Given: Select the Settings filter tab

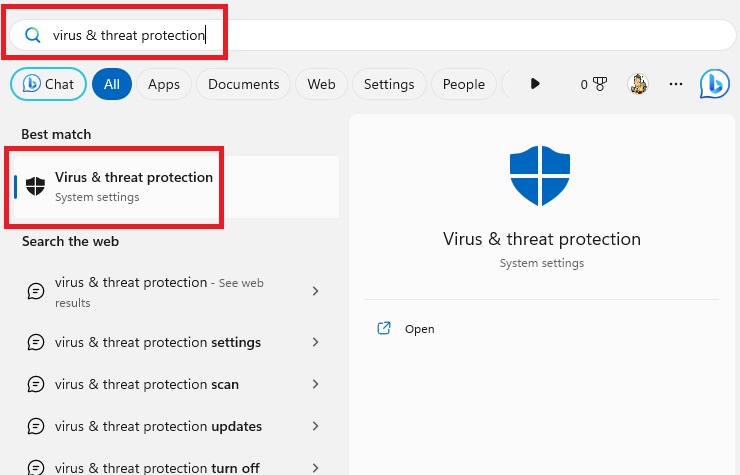Looking at the screenshot, I should [389, 84].
